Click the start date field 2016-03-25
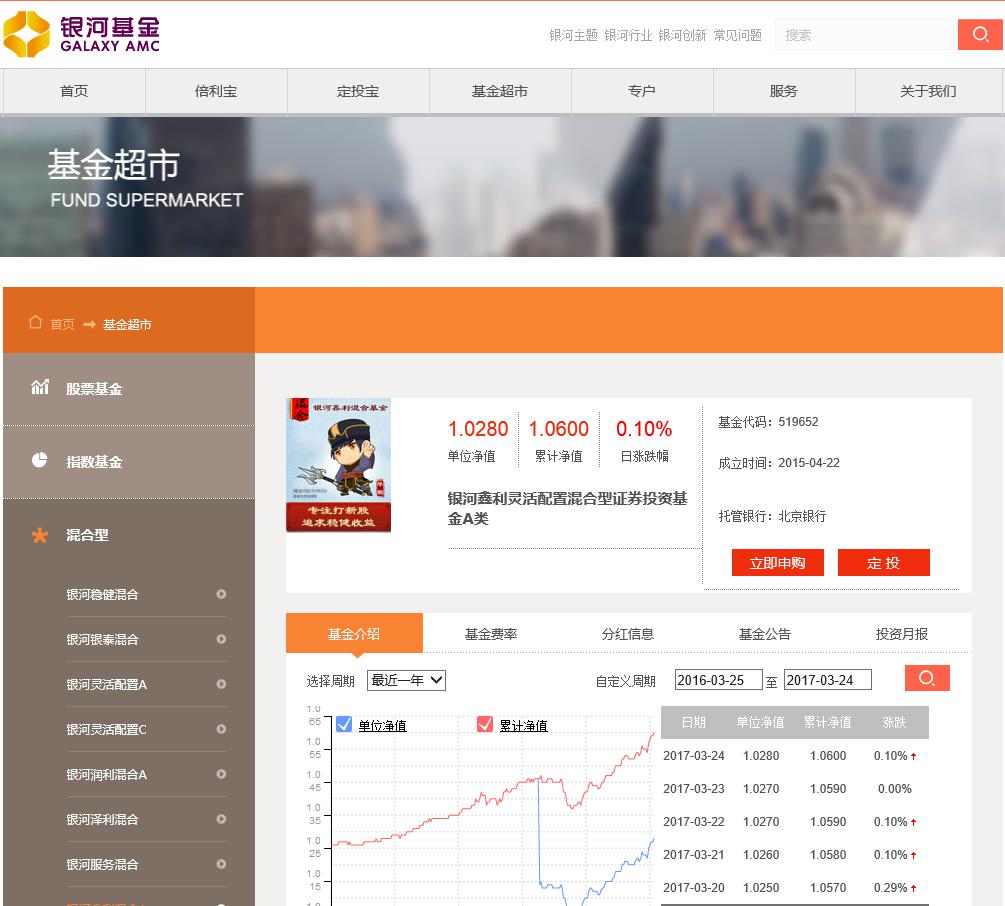Screen dimensions: 1005x906 tap(718, 680)
